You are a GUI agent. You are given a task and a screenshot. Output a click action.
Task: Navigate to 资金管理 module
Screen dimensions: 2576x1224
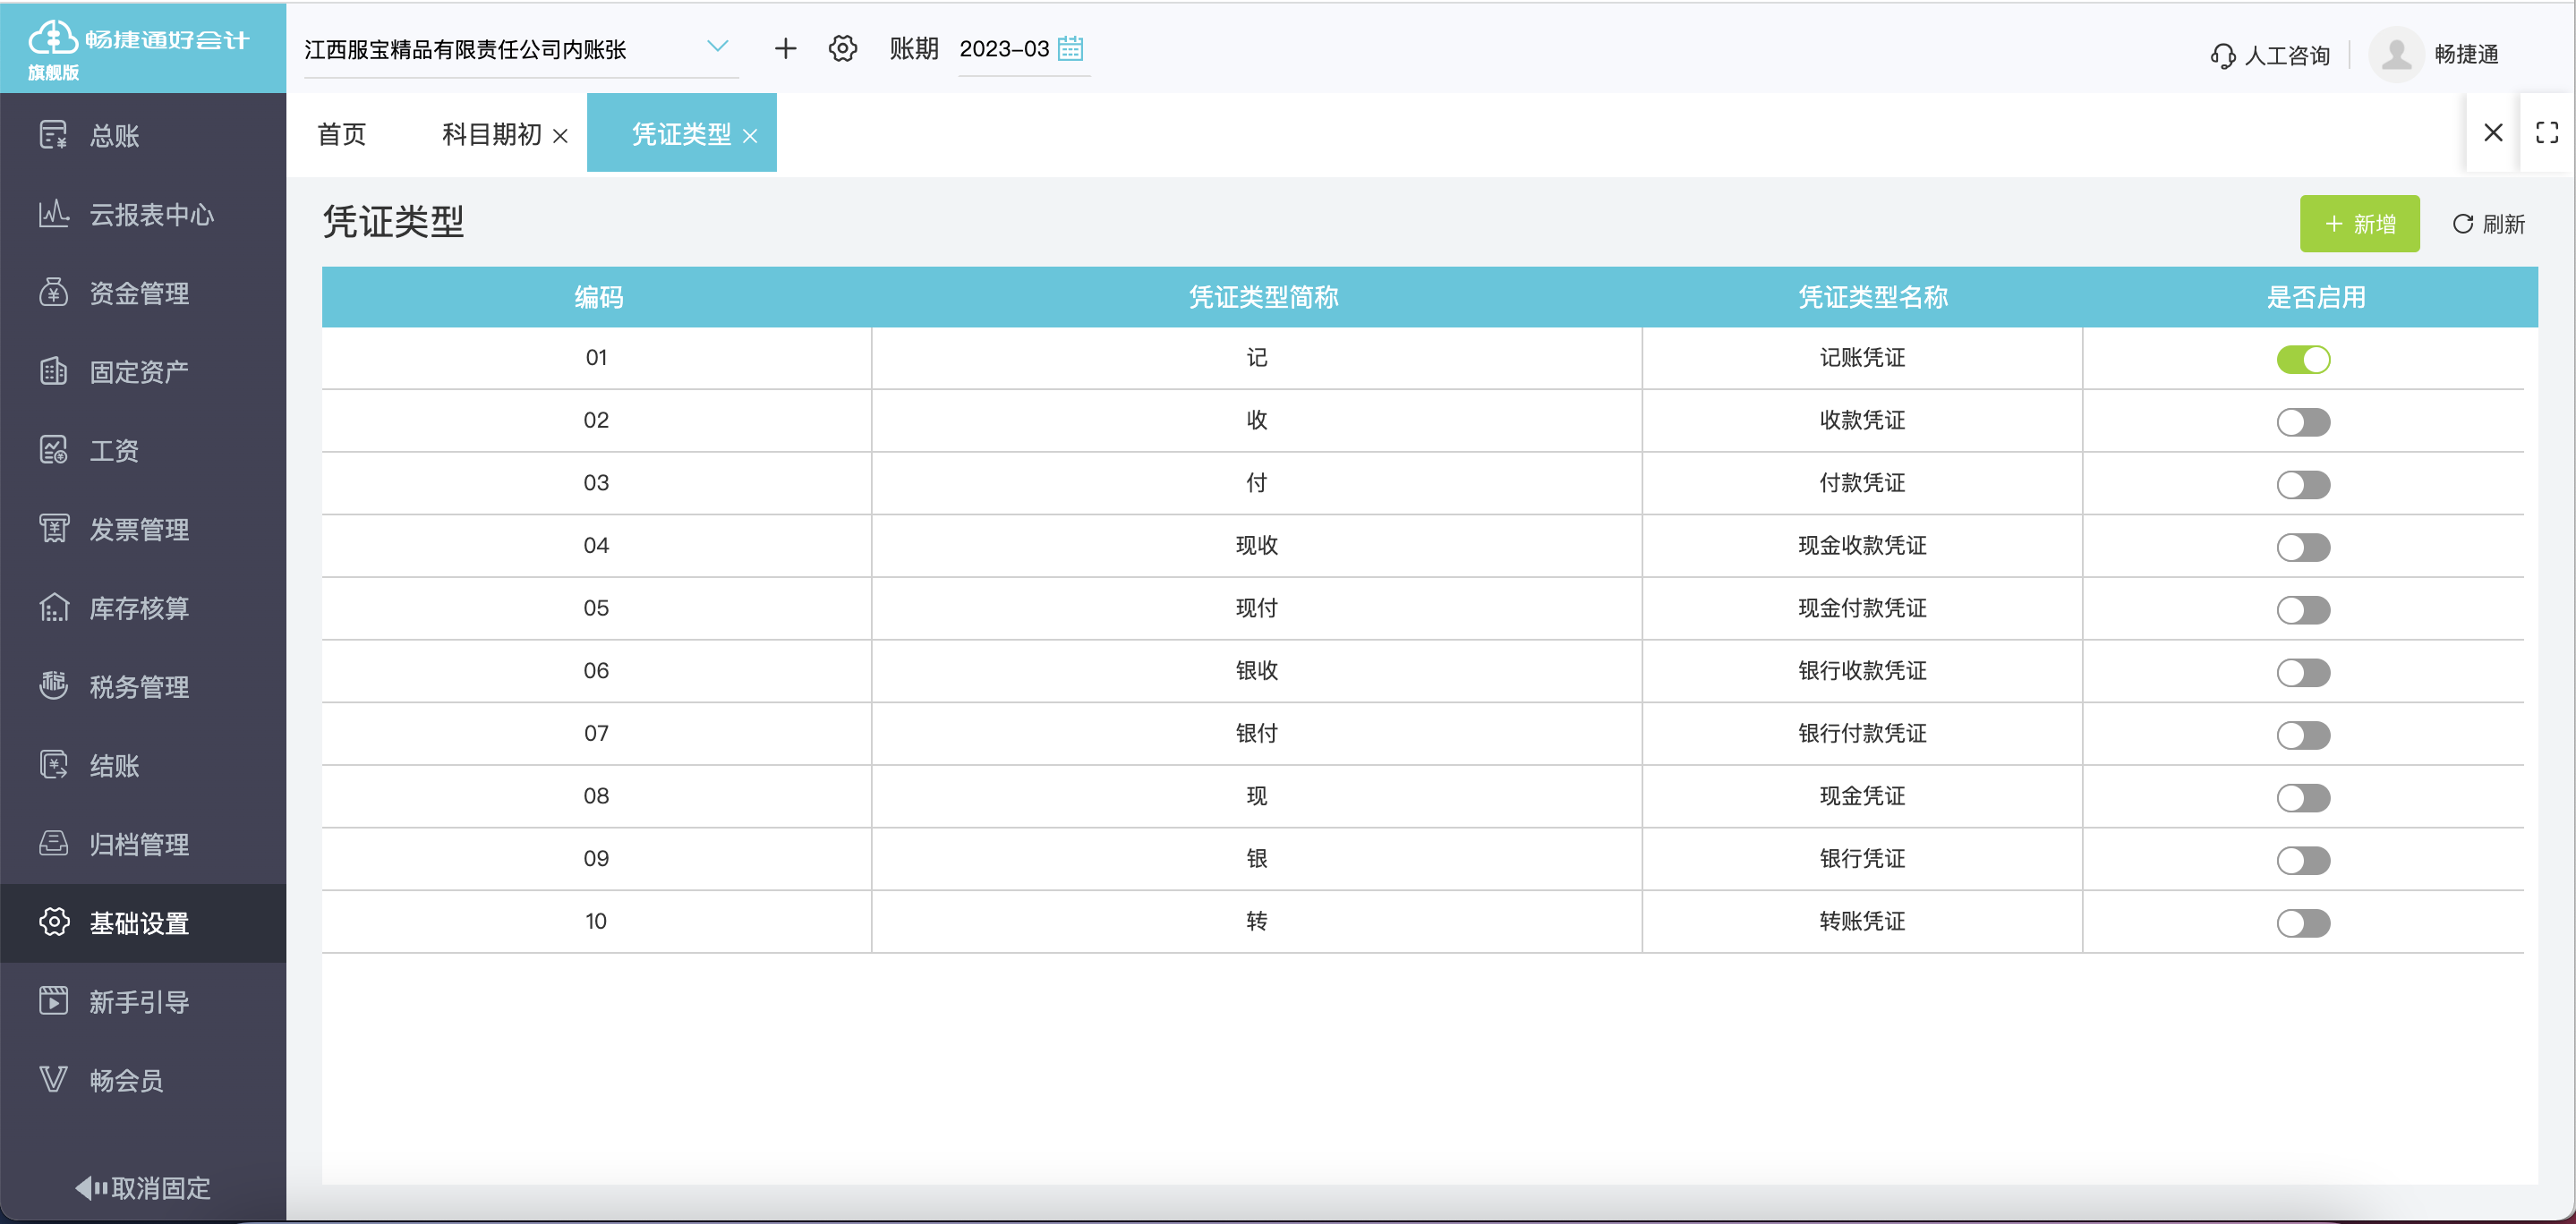click(140, 293)
